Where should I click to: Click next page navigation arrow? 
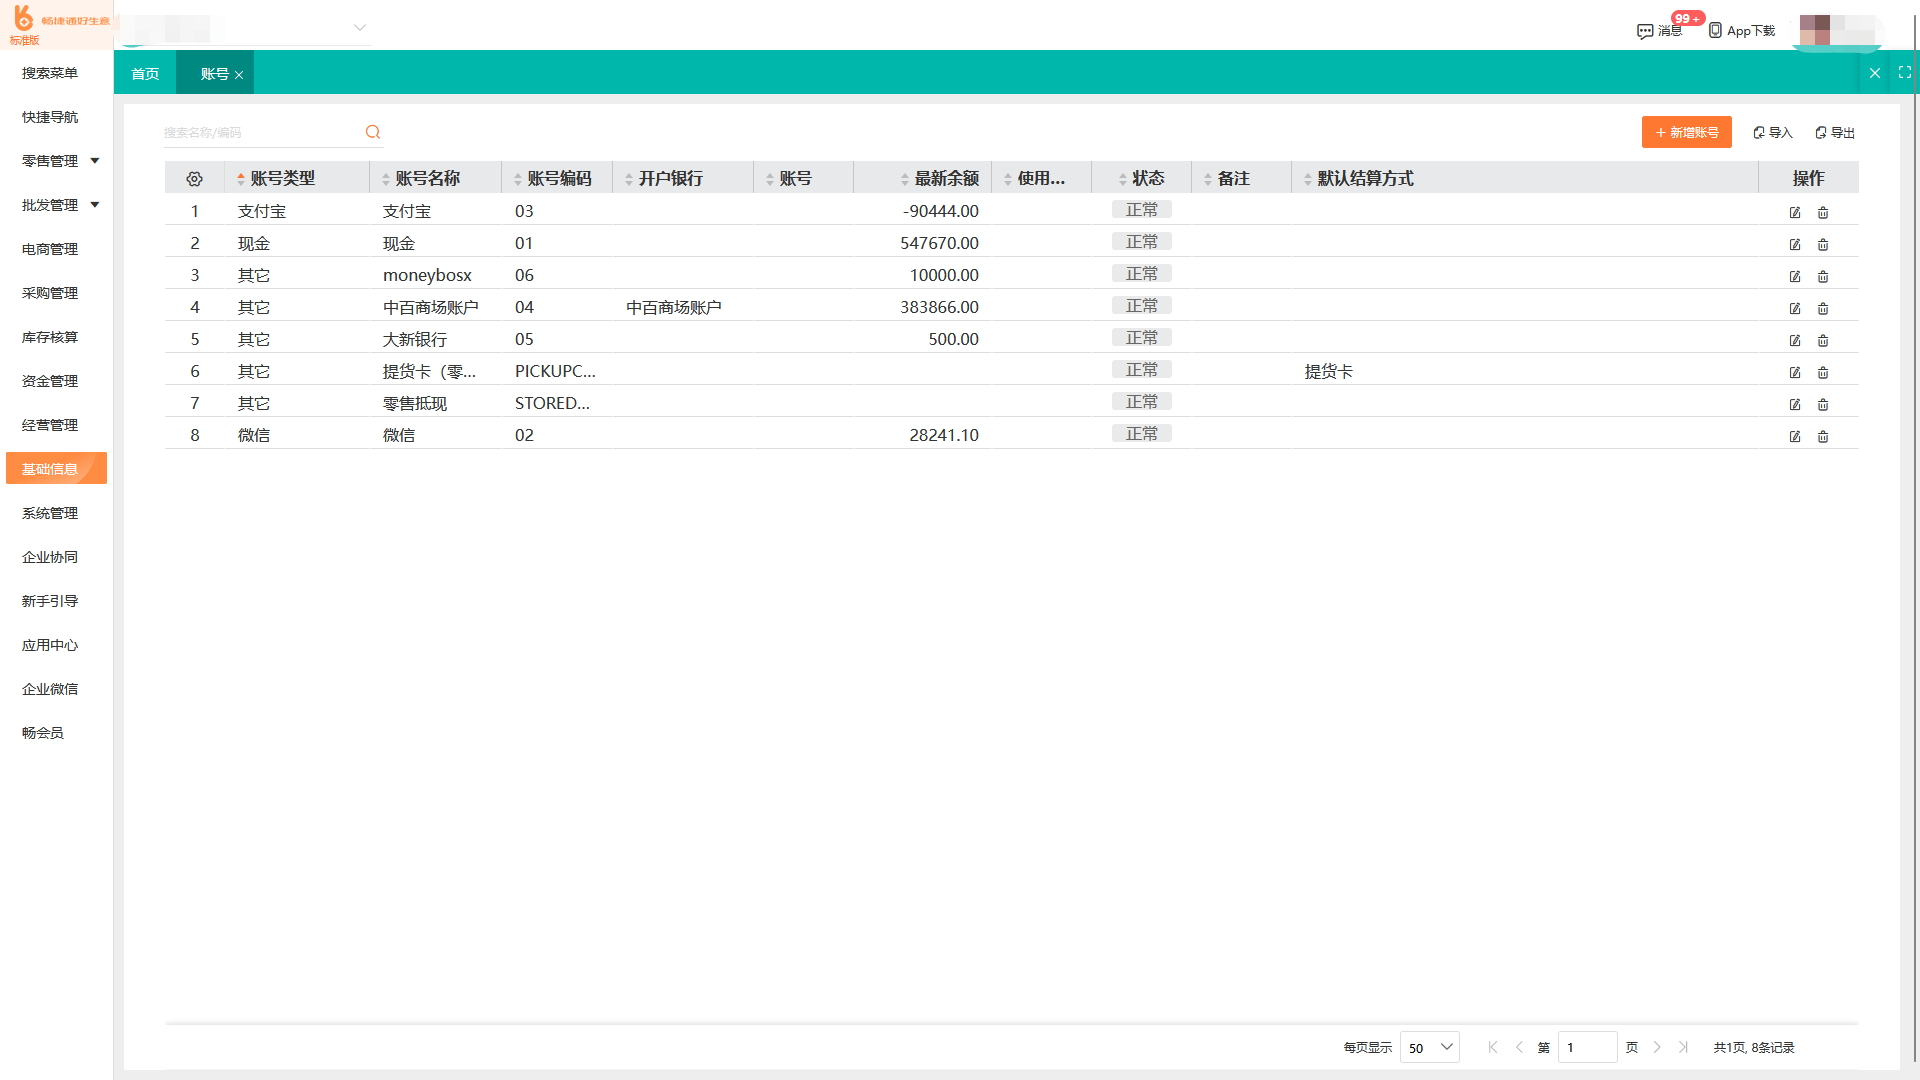click(1658, 1046)
